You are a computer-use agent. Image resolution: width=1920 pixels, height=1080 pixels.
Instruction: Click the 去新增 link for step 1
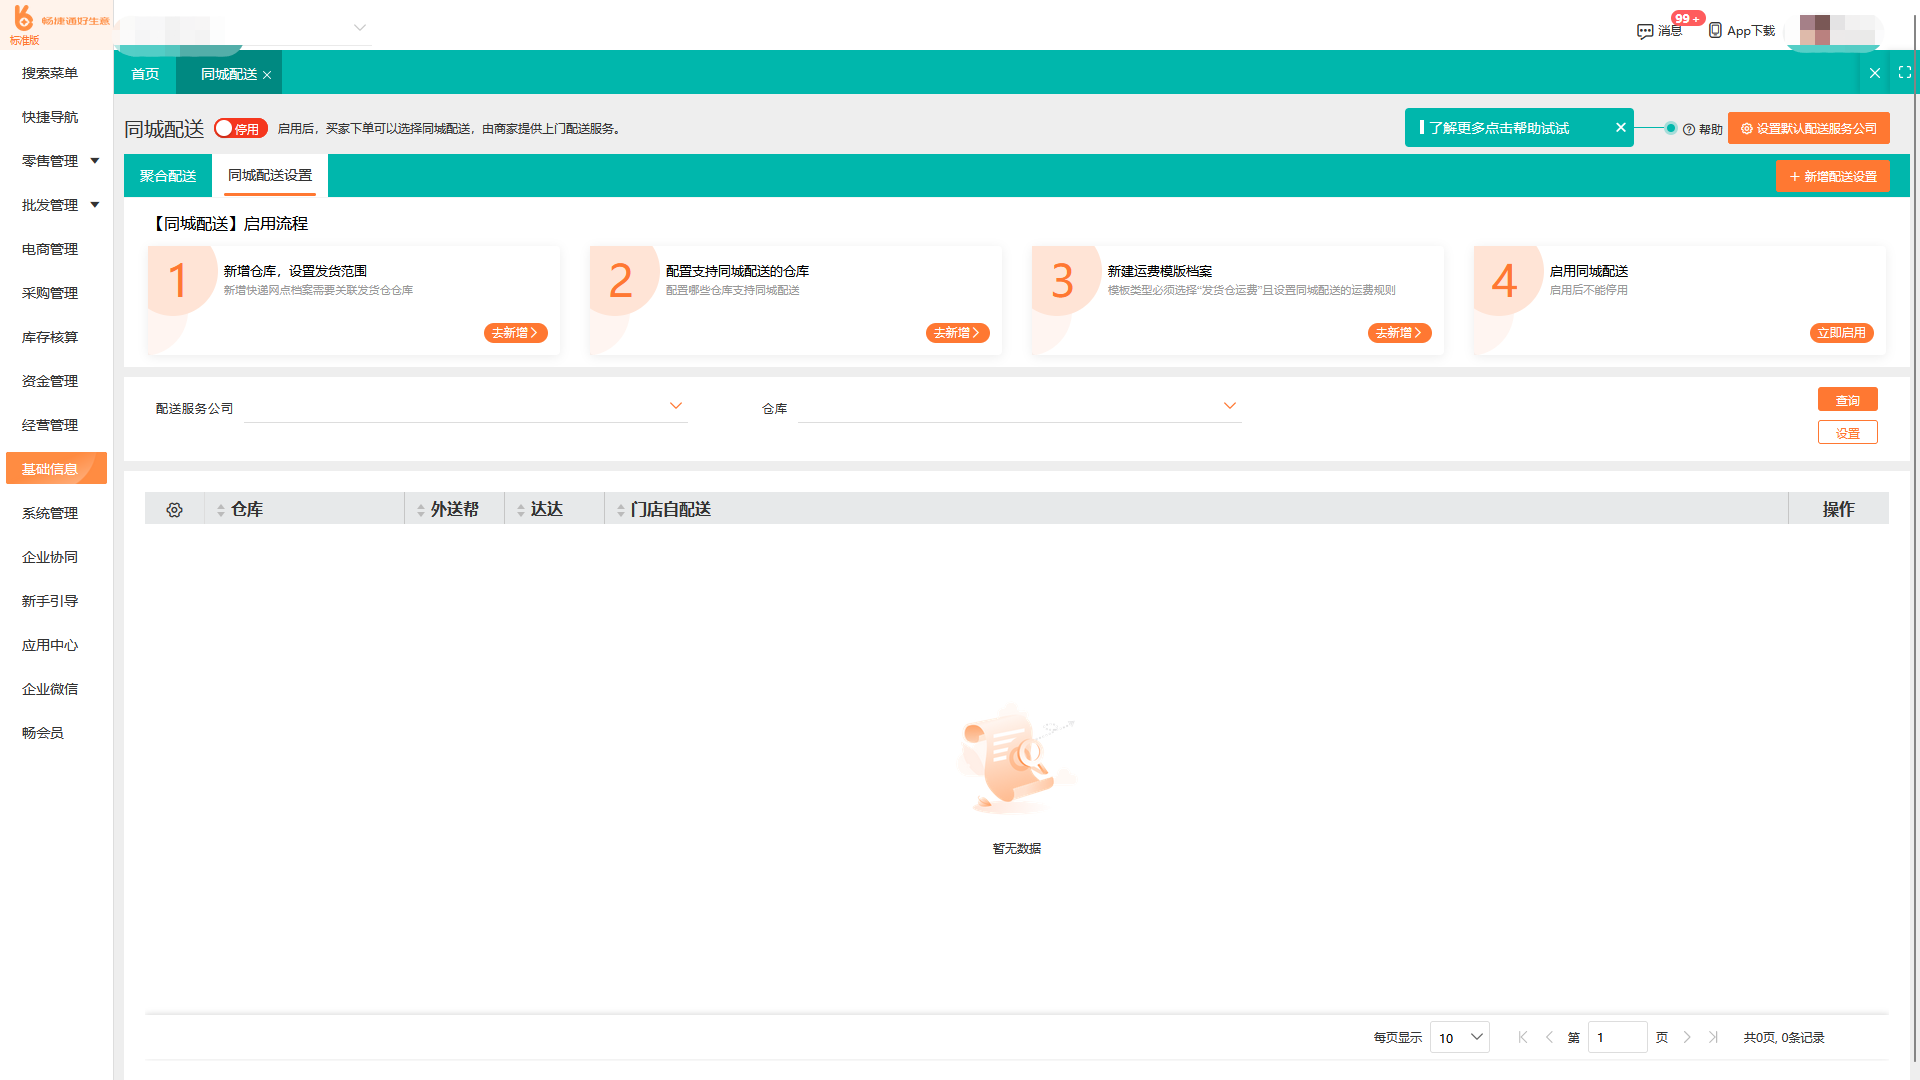(513, 331)
